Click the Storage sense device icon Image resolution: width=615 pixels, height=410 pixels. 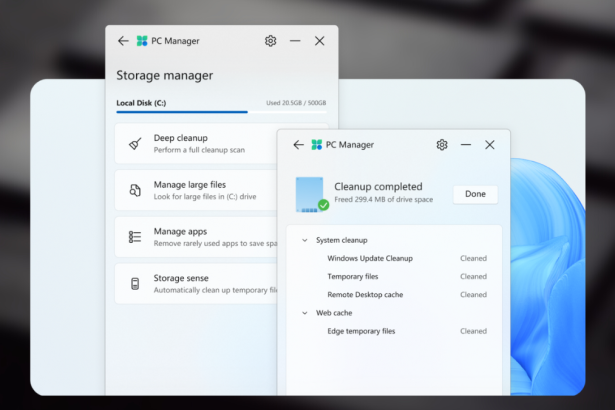(x=135, y=284)
